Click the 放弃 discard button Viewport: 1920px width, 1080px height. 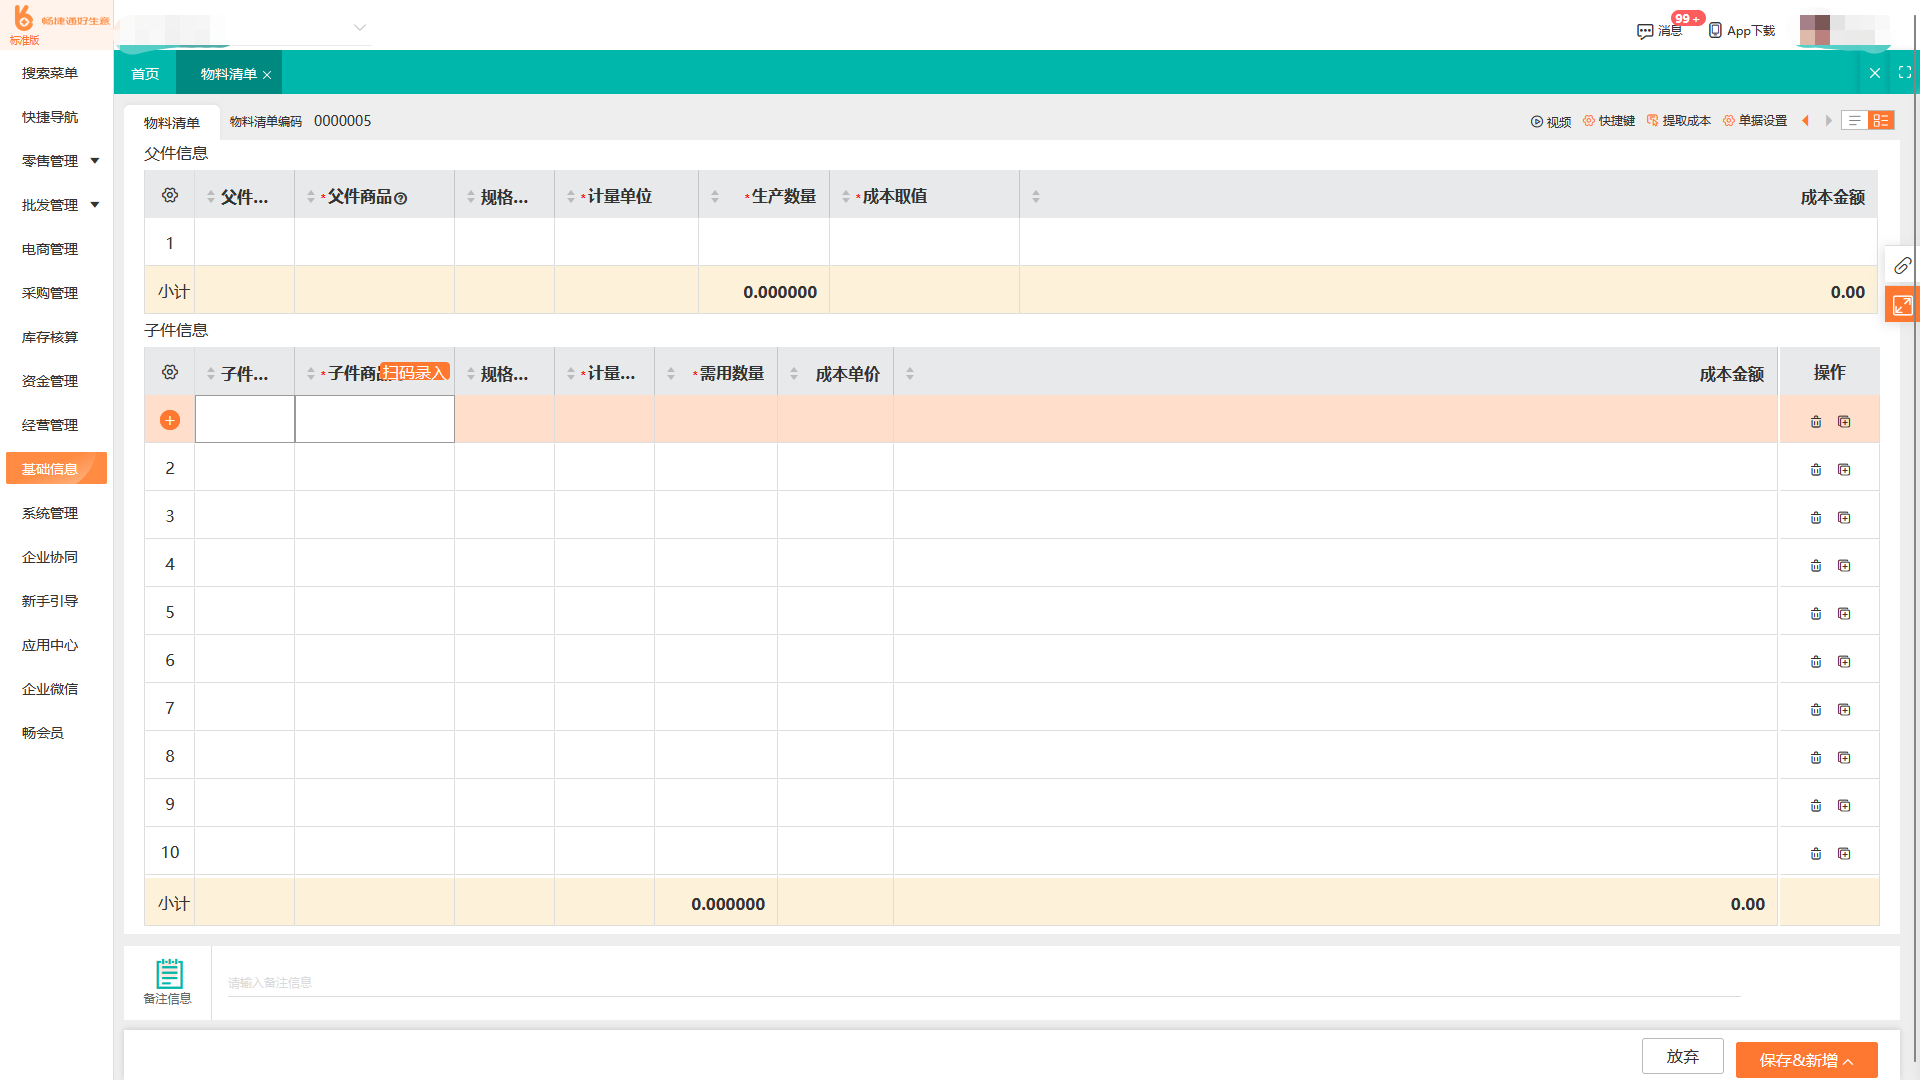pyautogui.click(x=1684, y=1056)
